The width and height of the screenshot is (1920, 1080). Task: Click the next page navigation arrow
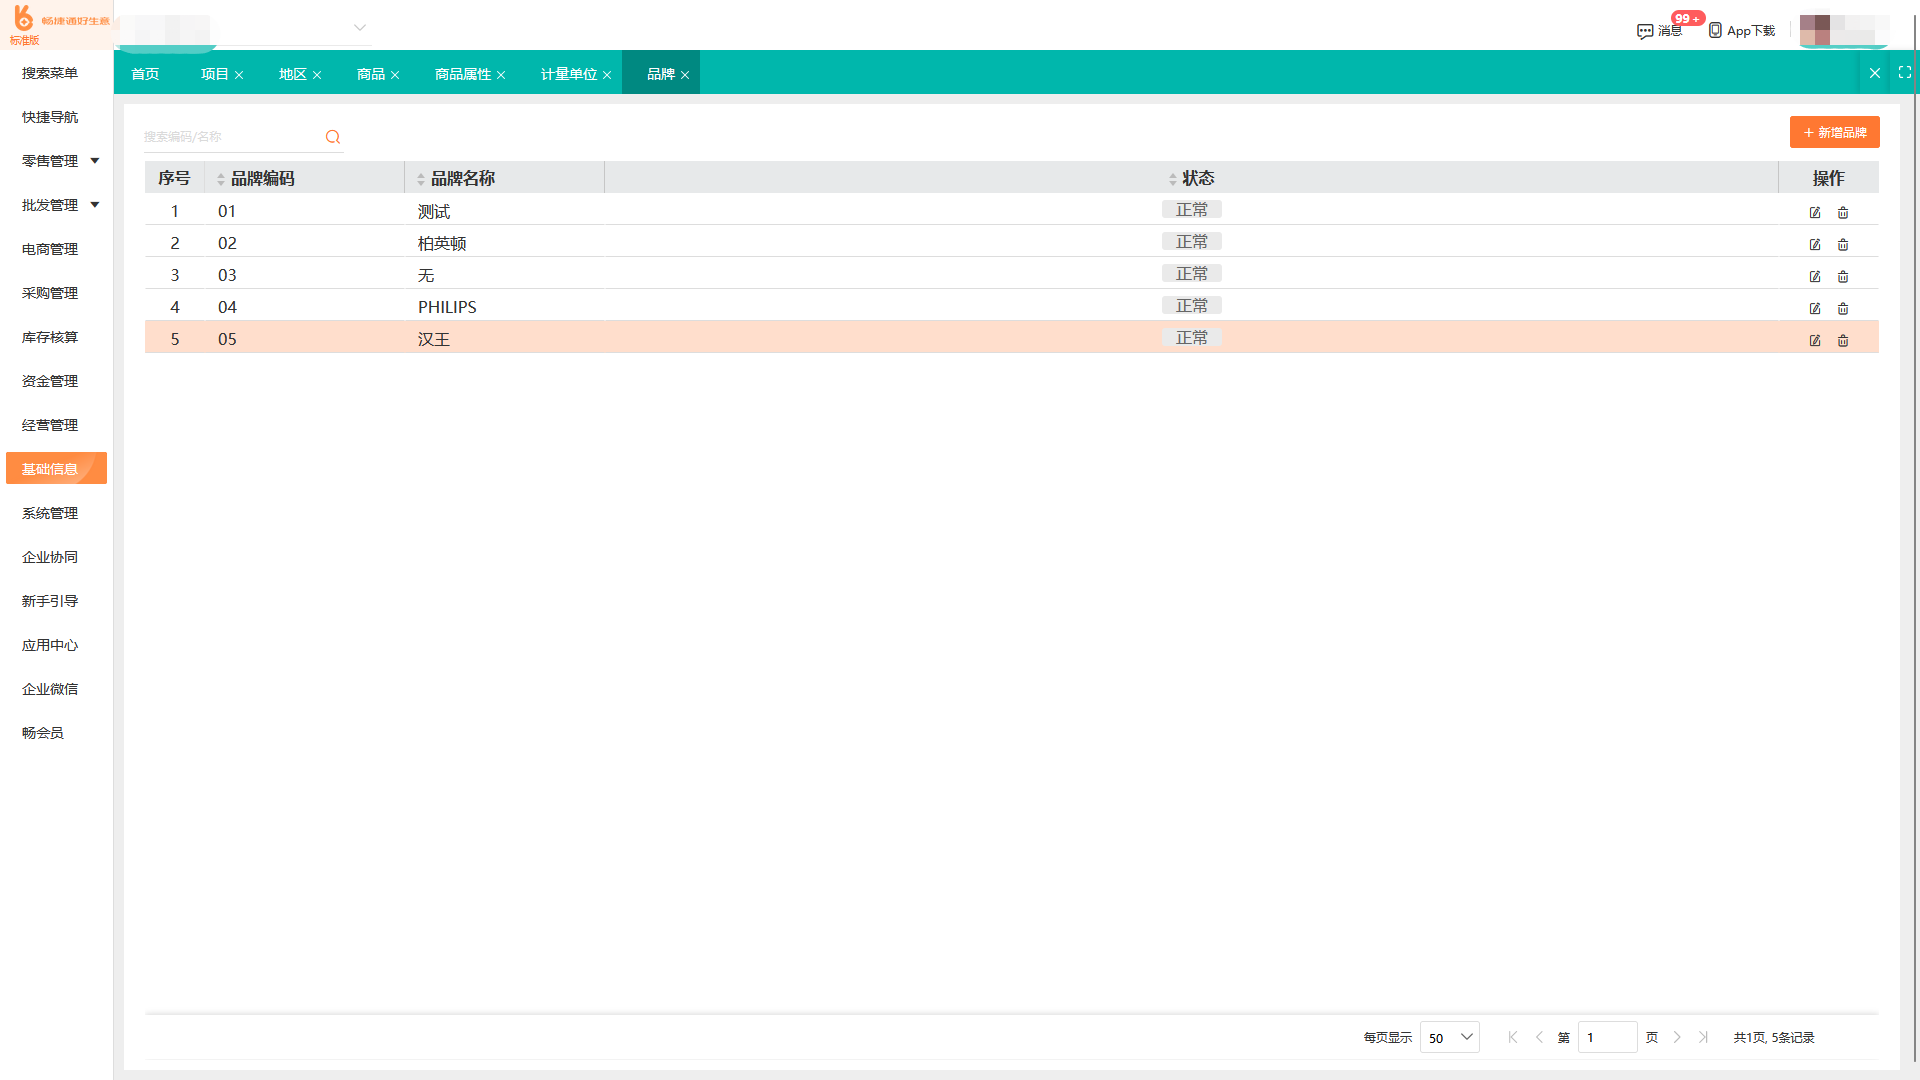click(1677, 1038)
